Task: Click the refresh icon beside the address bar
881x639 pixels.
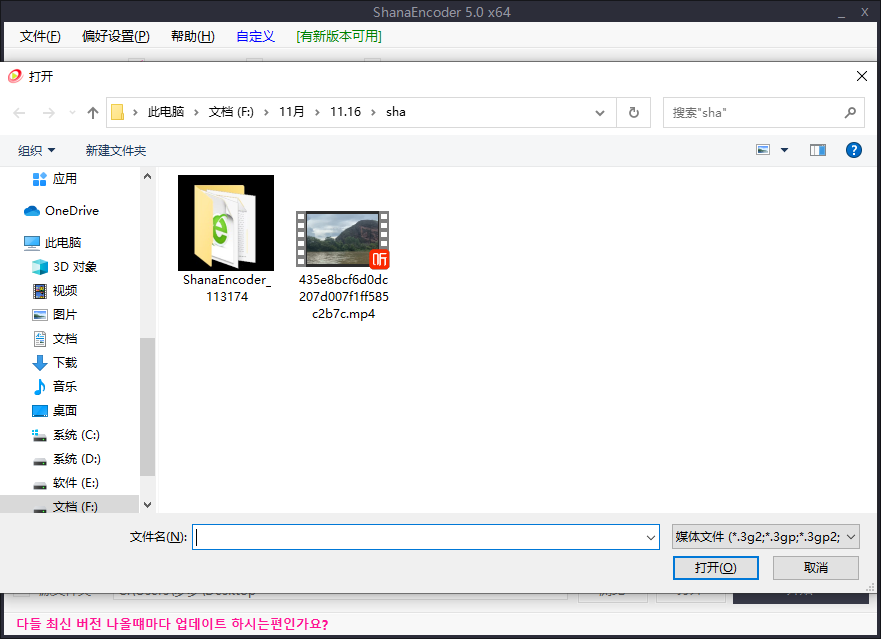Action: click(634, 112)
